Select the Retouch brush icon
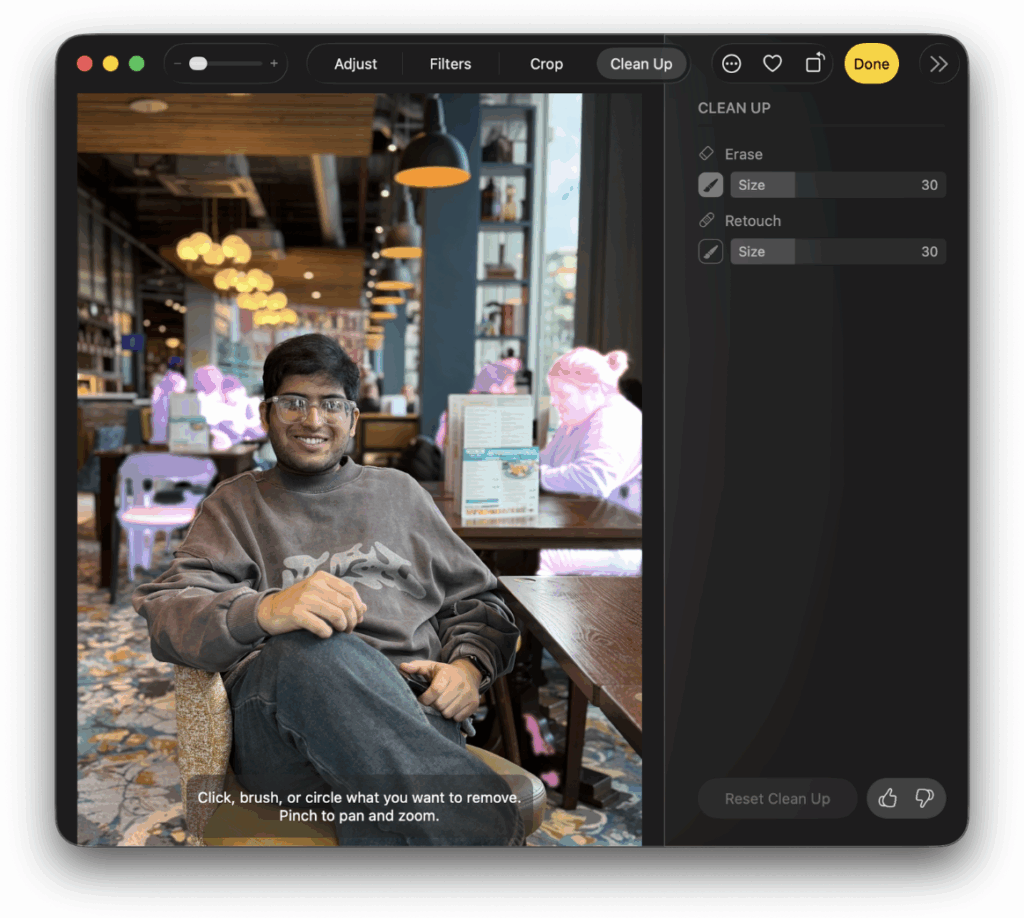The image size is (1024, 918). [710, 252]
